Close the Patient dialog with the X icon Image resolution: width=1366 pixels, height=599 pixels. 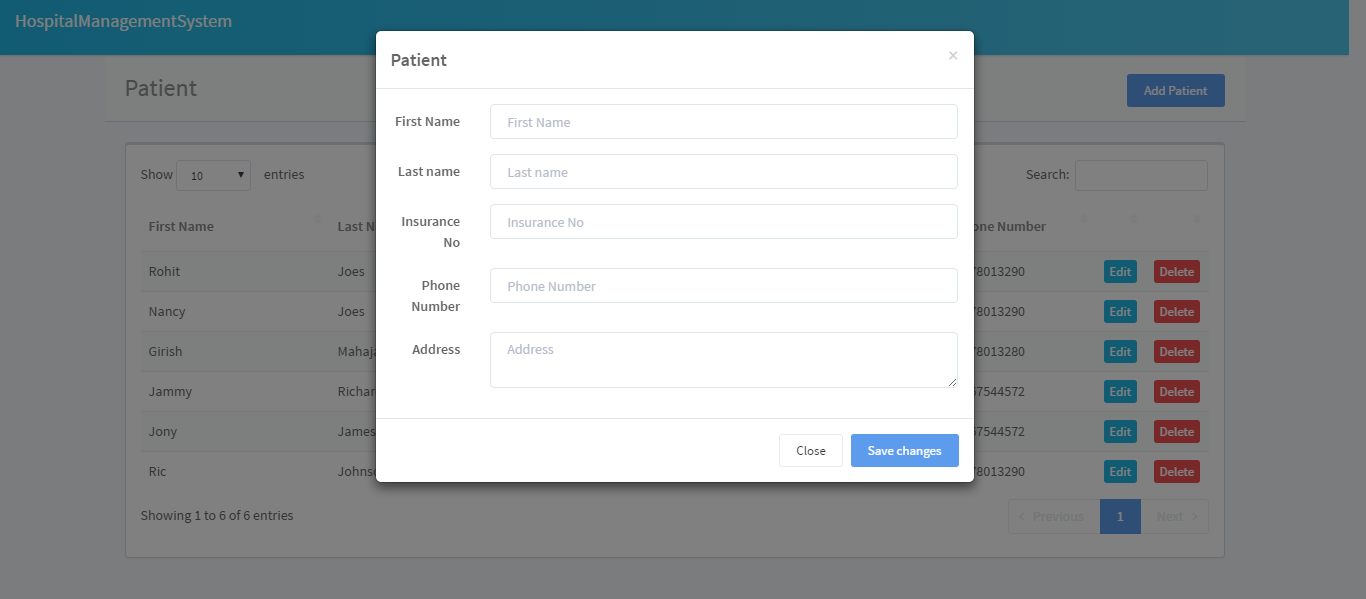coord(952,56)
